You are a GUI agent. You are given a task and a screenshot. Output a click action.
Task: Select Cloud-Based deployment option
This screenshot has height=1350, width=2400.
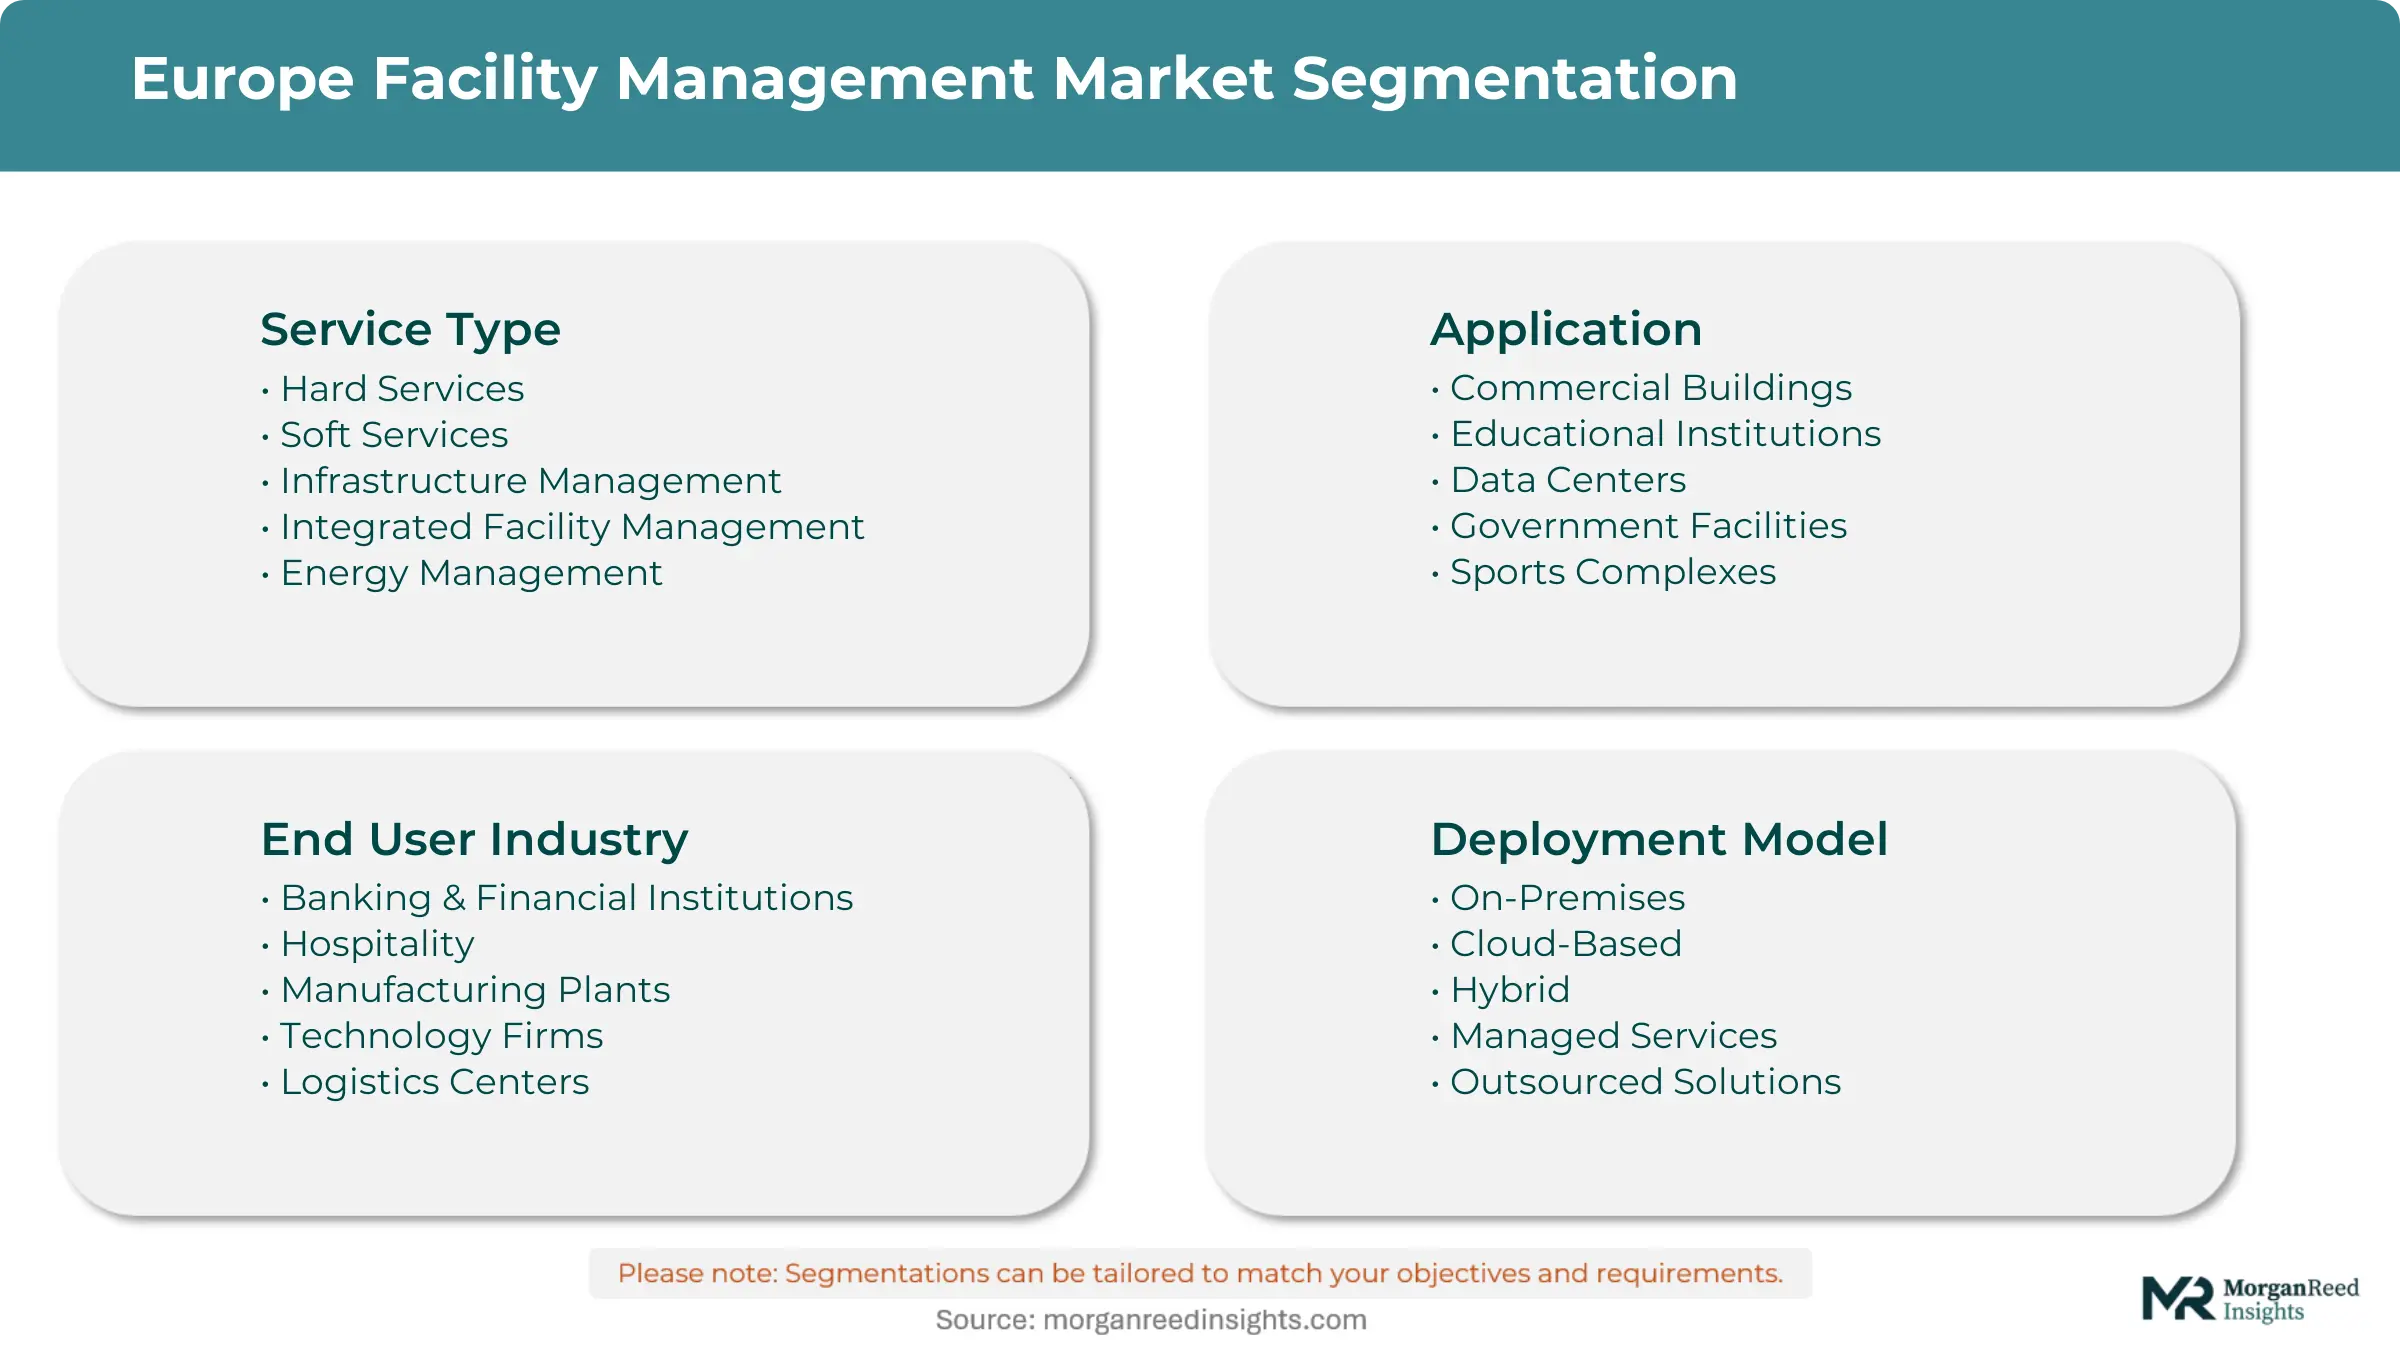1566,944
